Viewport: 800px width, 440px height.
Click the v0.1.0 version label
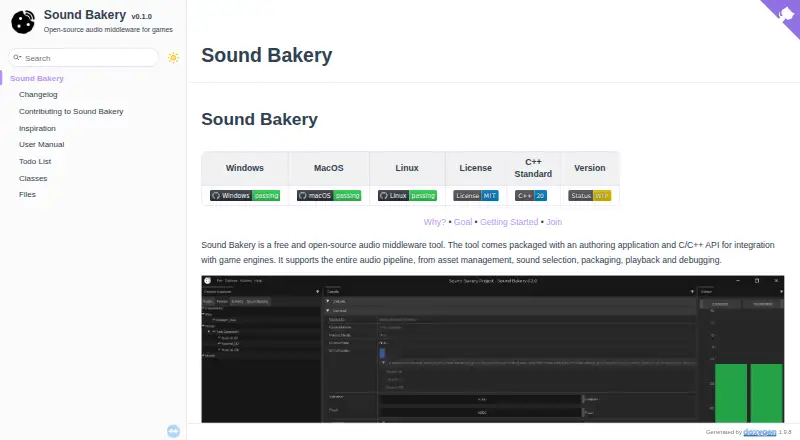(x=141, y=17)
